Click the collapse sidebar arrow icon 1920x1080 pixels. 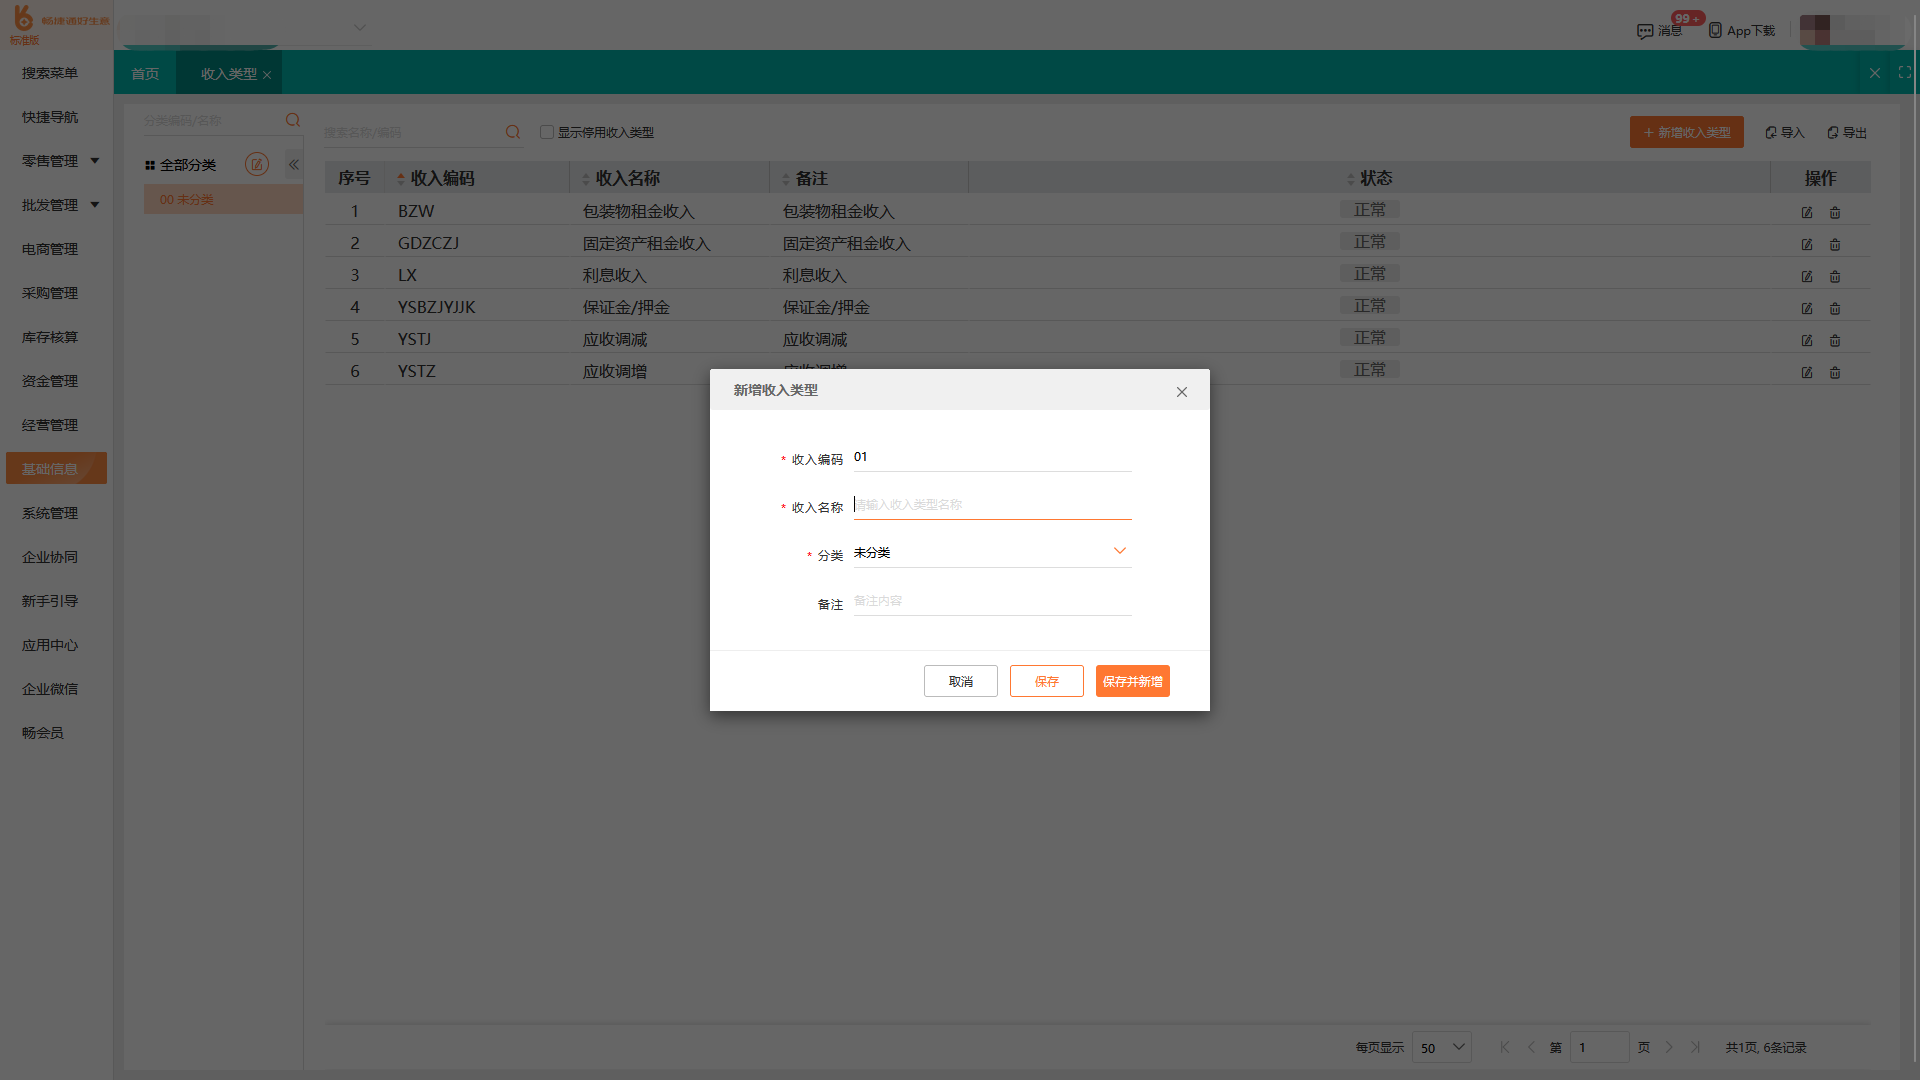[294, 165]
